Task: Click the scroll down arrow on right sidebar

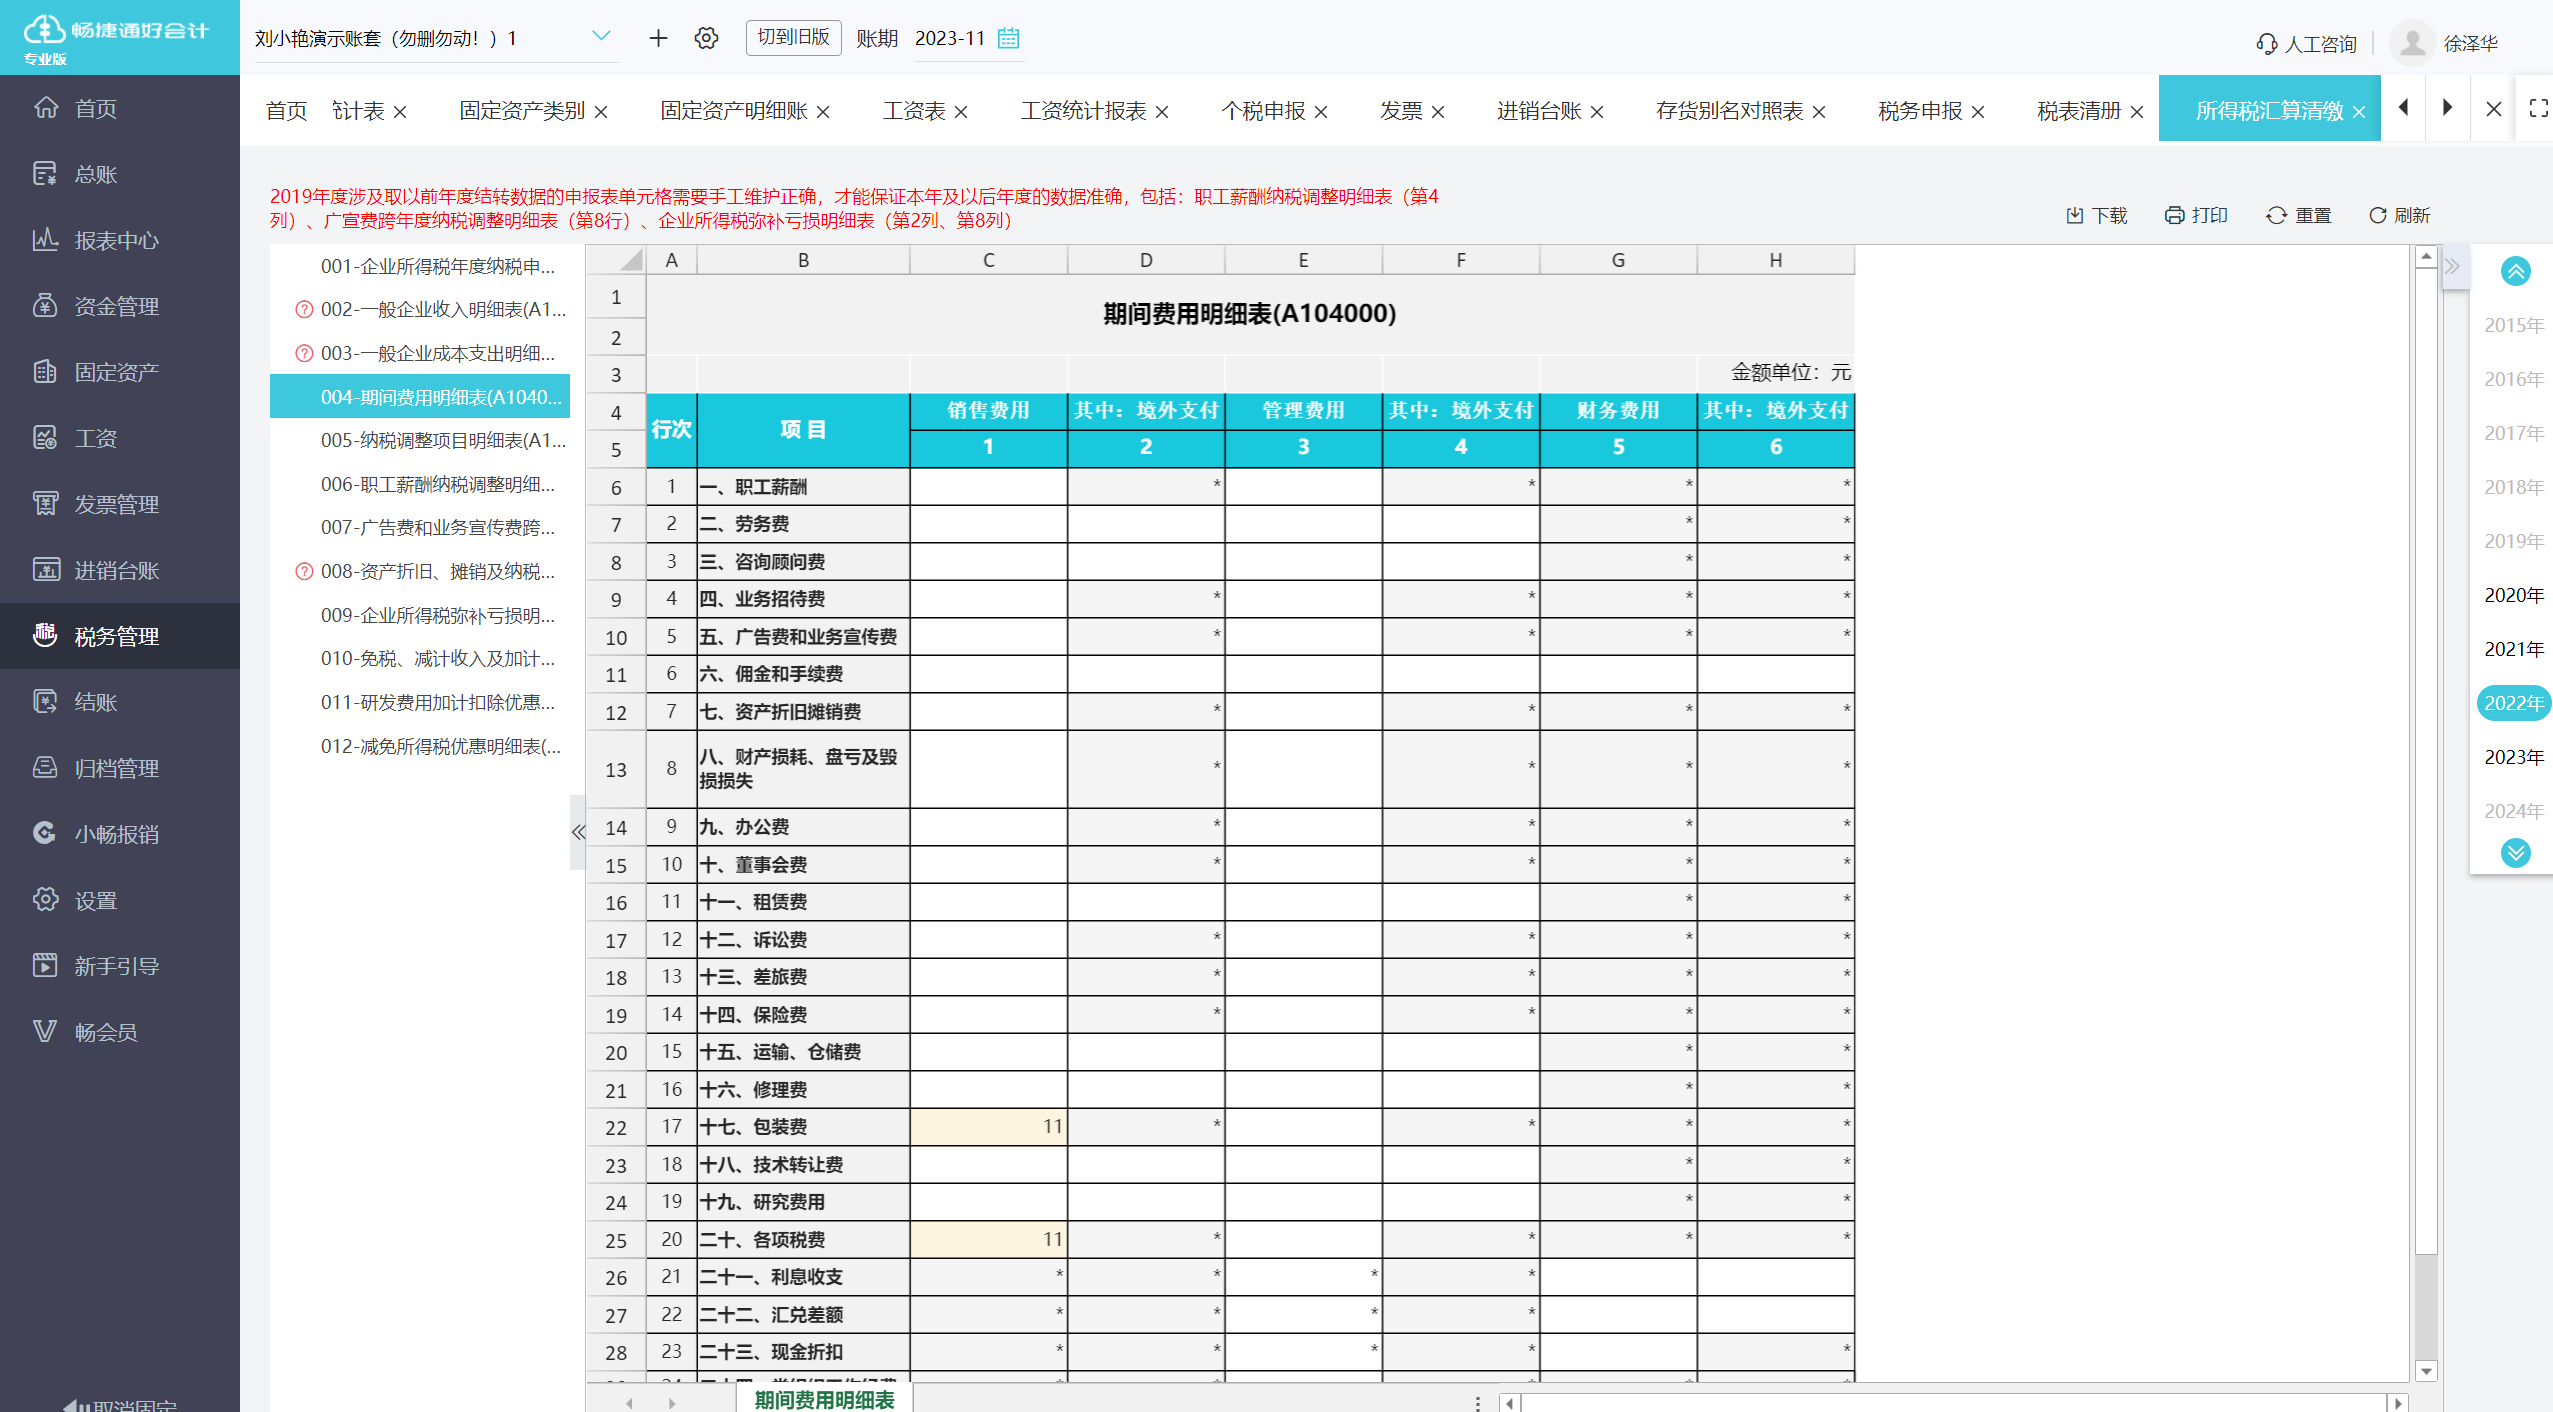Action: (x=2515, y=854)
